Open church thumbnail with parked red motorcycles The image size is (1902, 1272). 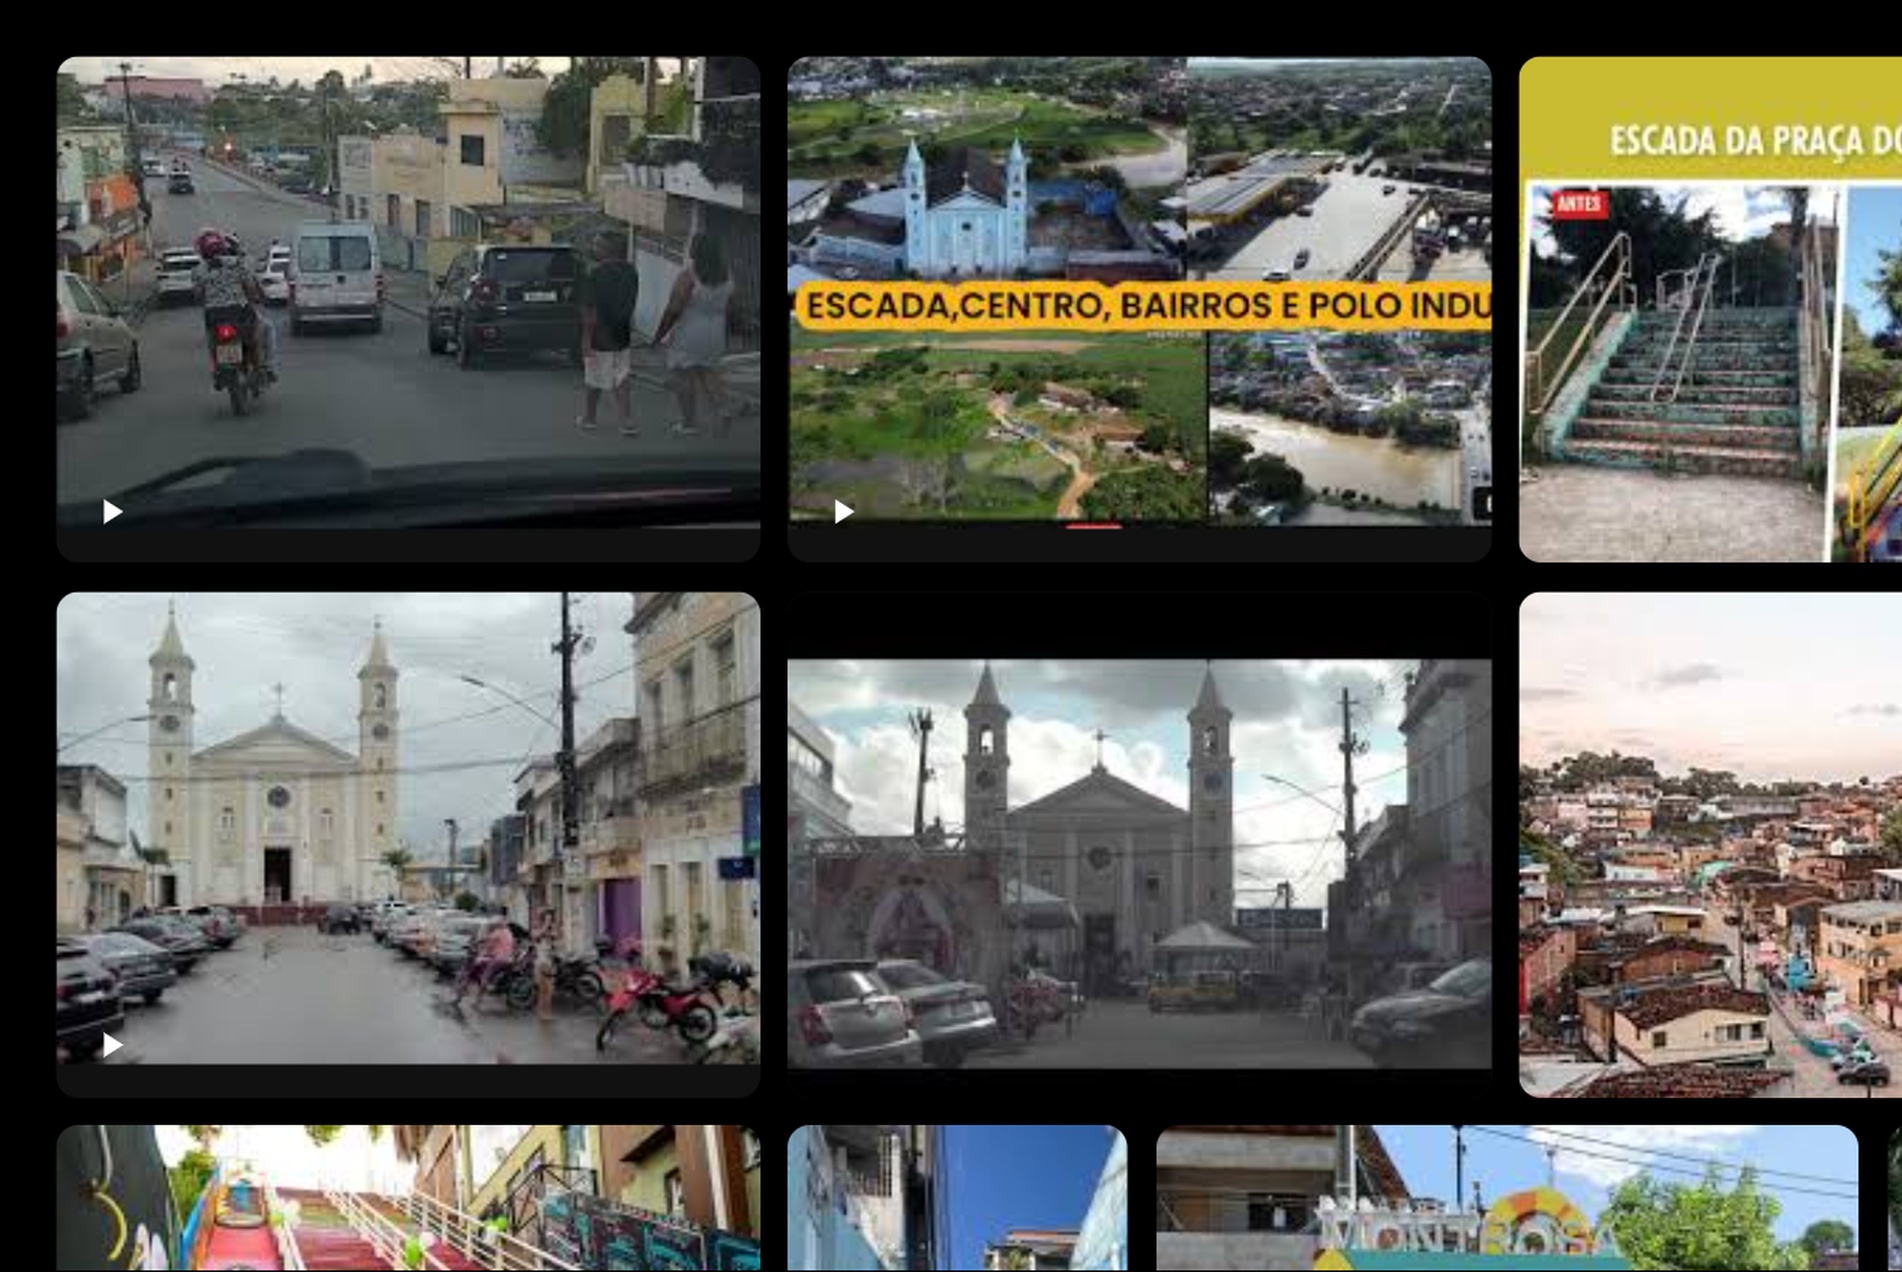[x=407, y=830]
